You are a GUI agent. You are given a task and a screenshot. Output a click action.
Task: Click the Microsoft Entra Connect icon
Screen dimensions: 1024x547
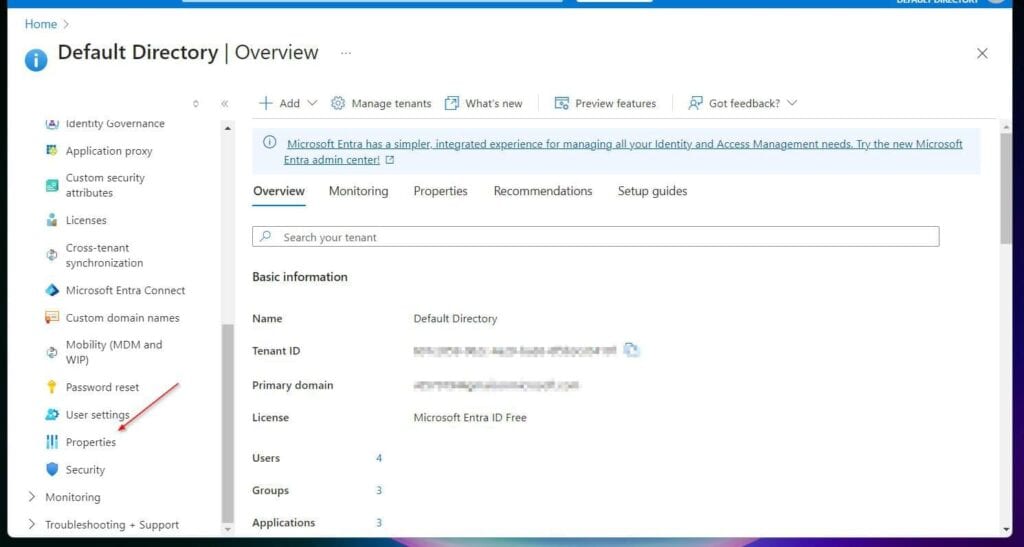(x=52, y=290)
